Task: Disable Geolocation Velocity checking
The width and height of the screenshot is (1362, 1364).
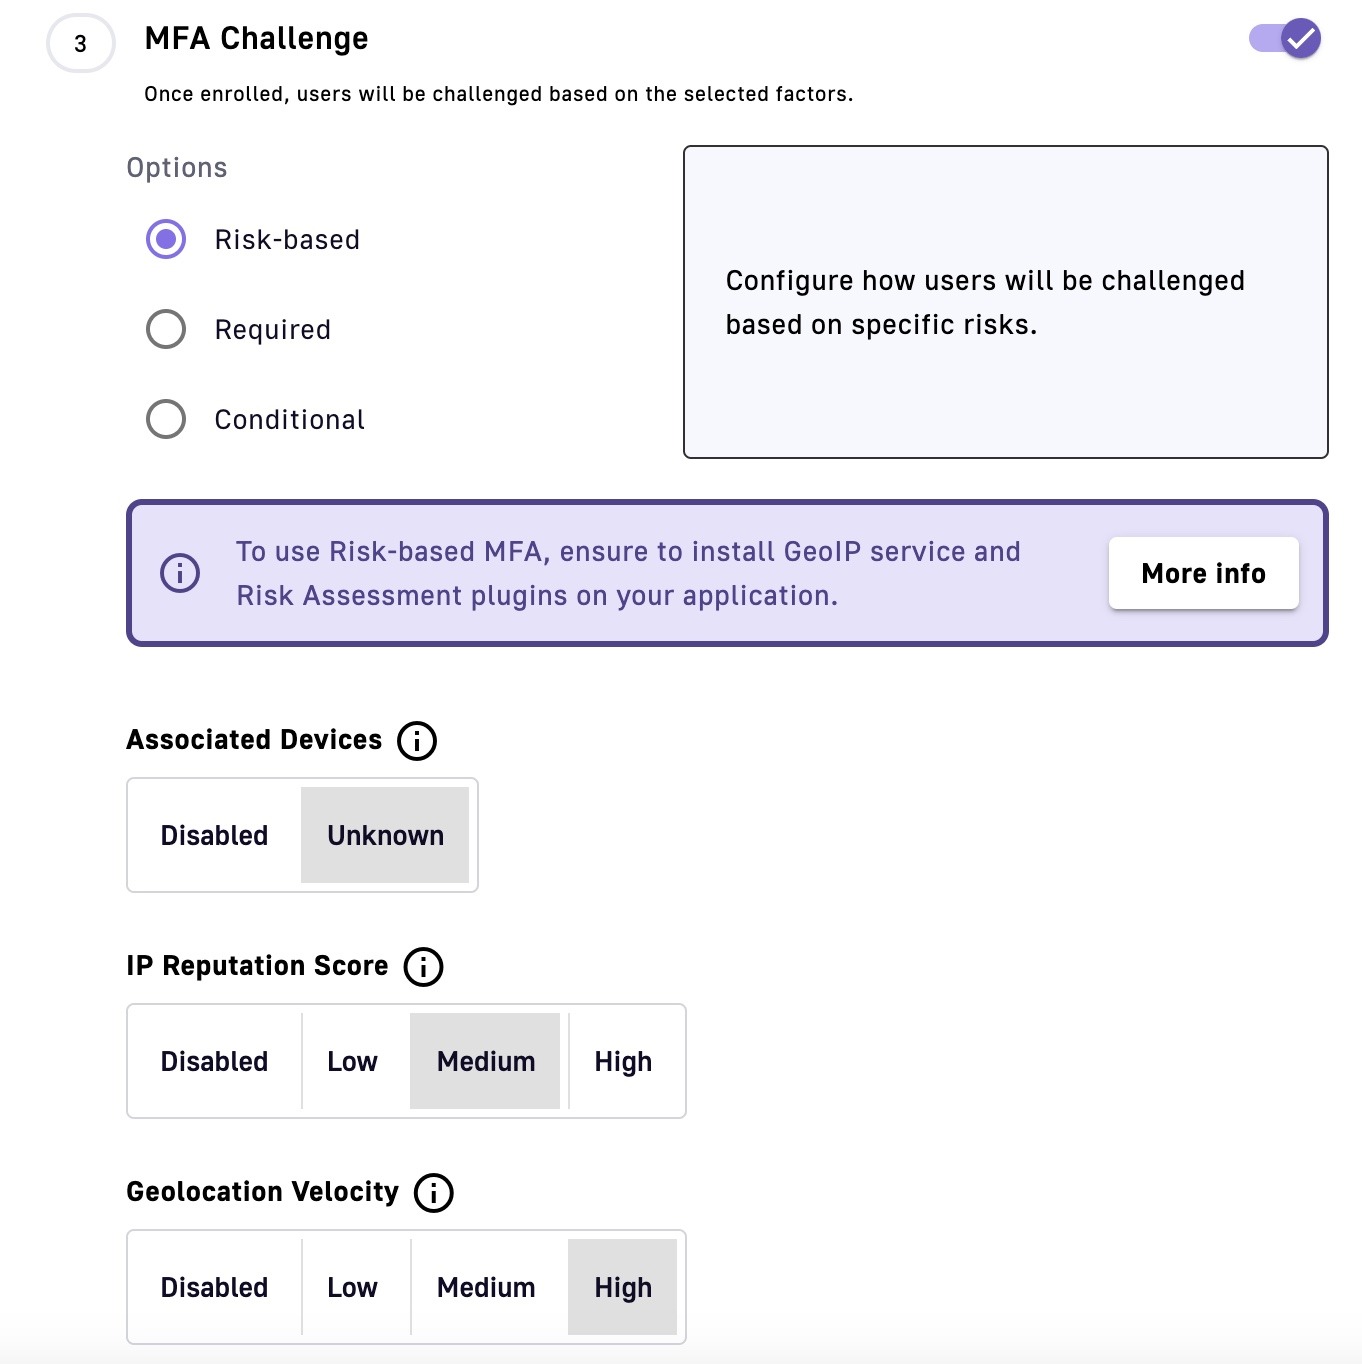Action: coord(213,1287)
